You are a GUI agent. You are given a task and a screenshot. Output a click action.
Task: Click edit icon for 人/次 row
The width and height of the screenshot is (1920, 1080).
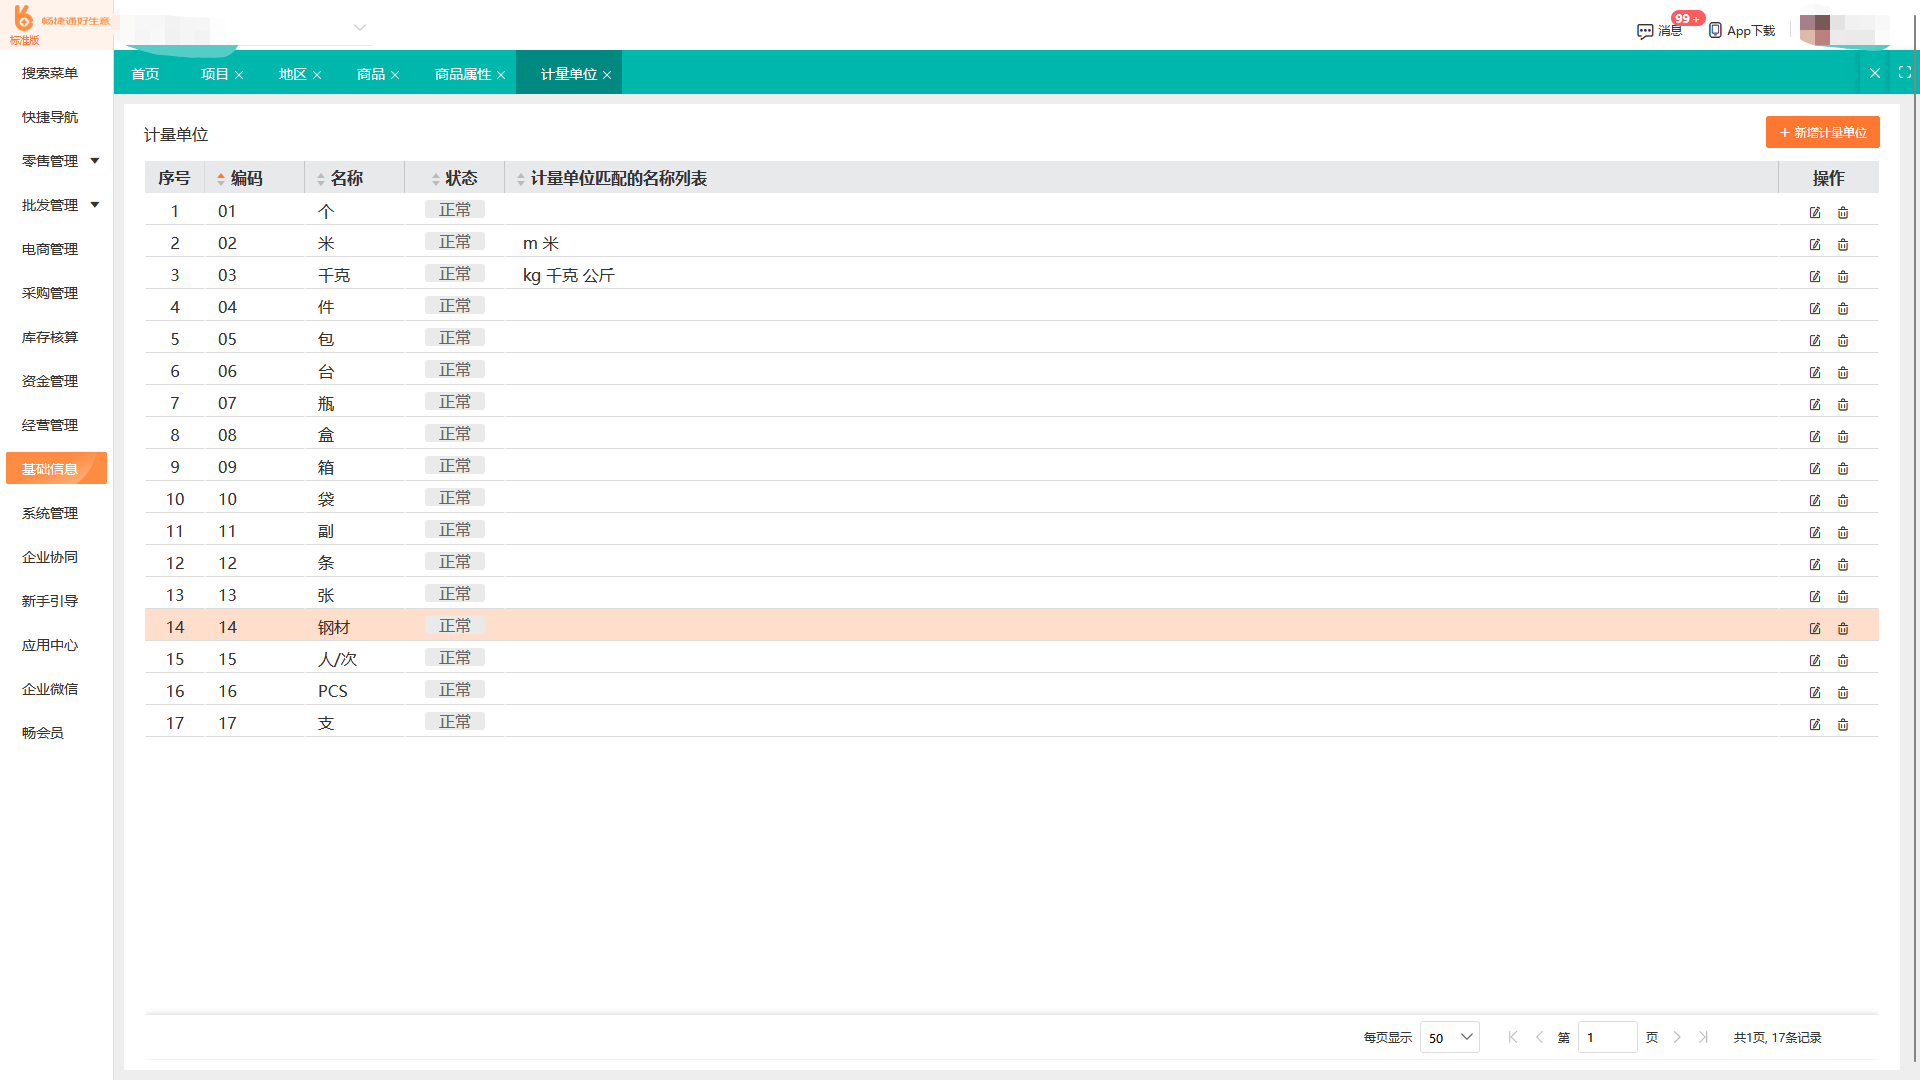[x=1815, y=659]
